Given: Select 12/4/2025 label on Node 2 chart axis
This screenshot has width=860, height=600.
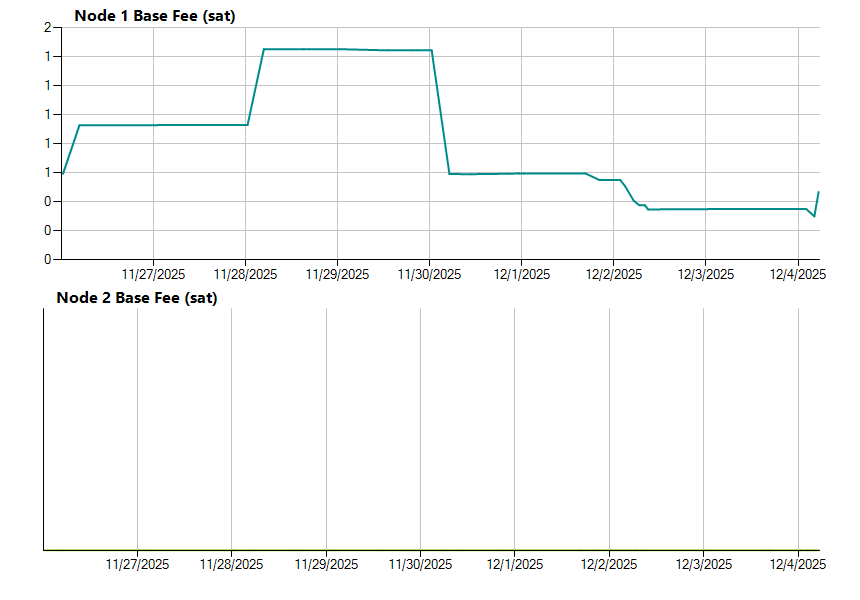Looking at the screenshot, I should click(797, 564).
